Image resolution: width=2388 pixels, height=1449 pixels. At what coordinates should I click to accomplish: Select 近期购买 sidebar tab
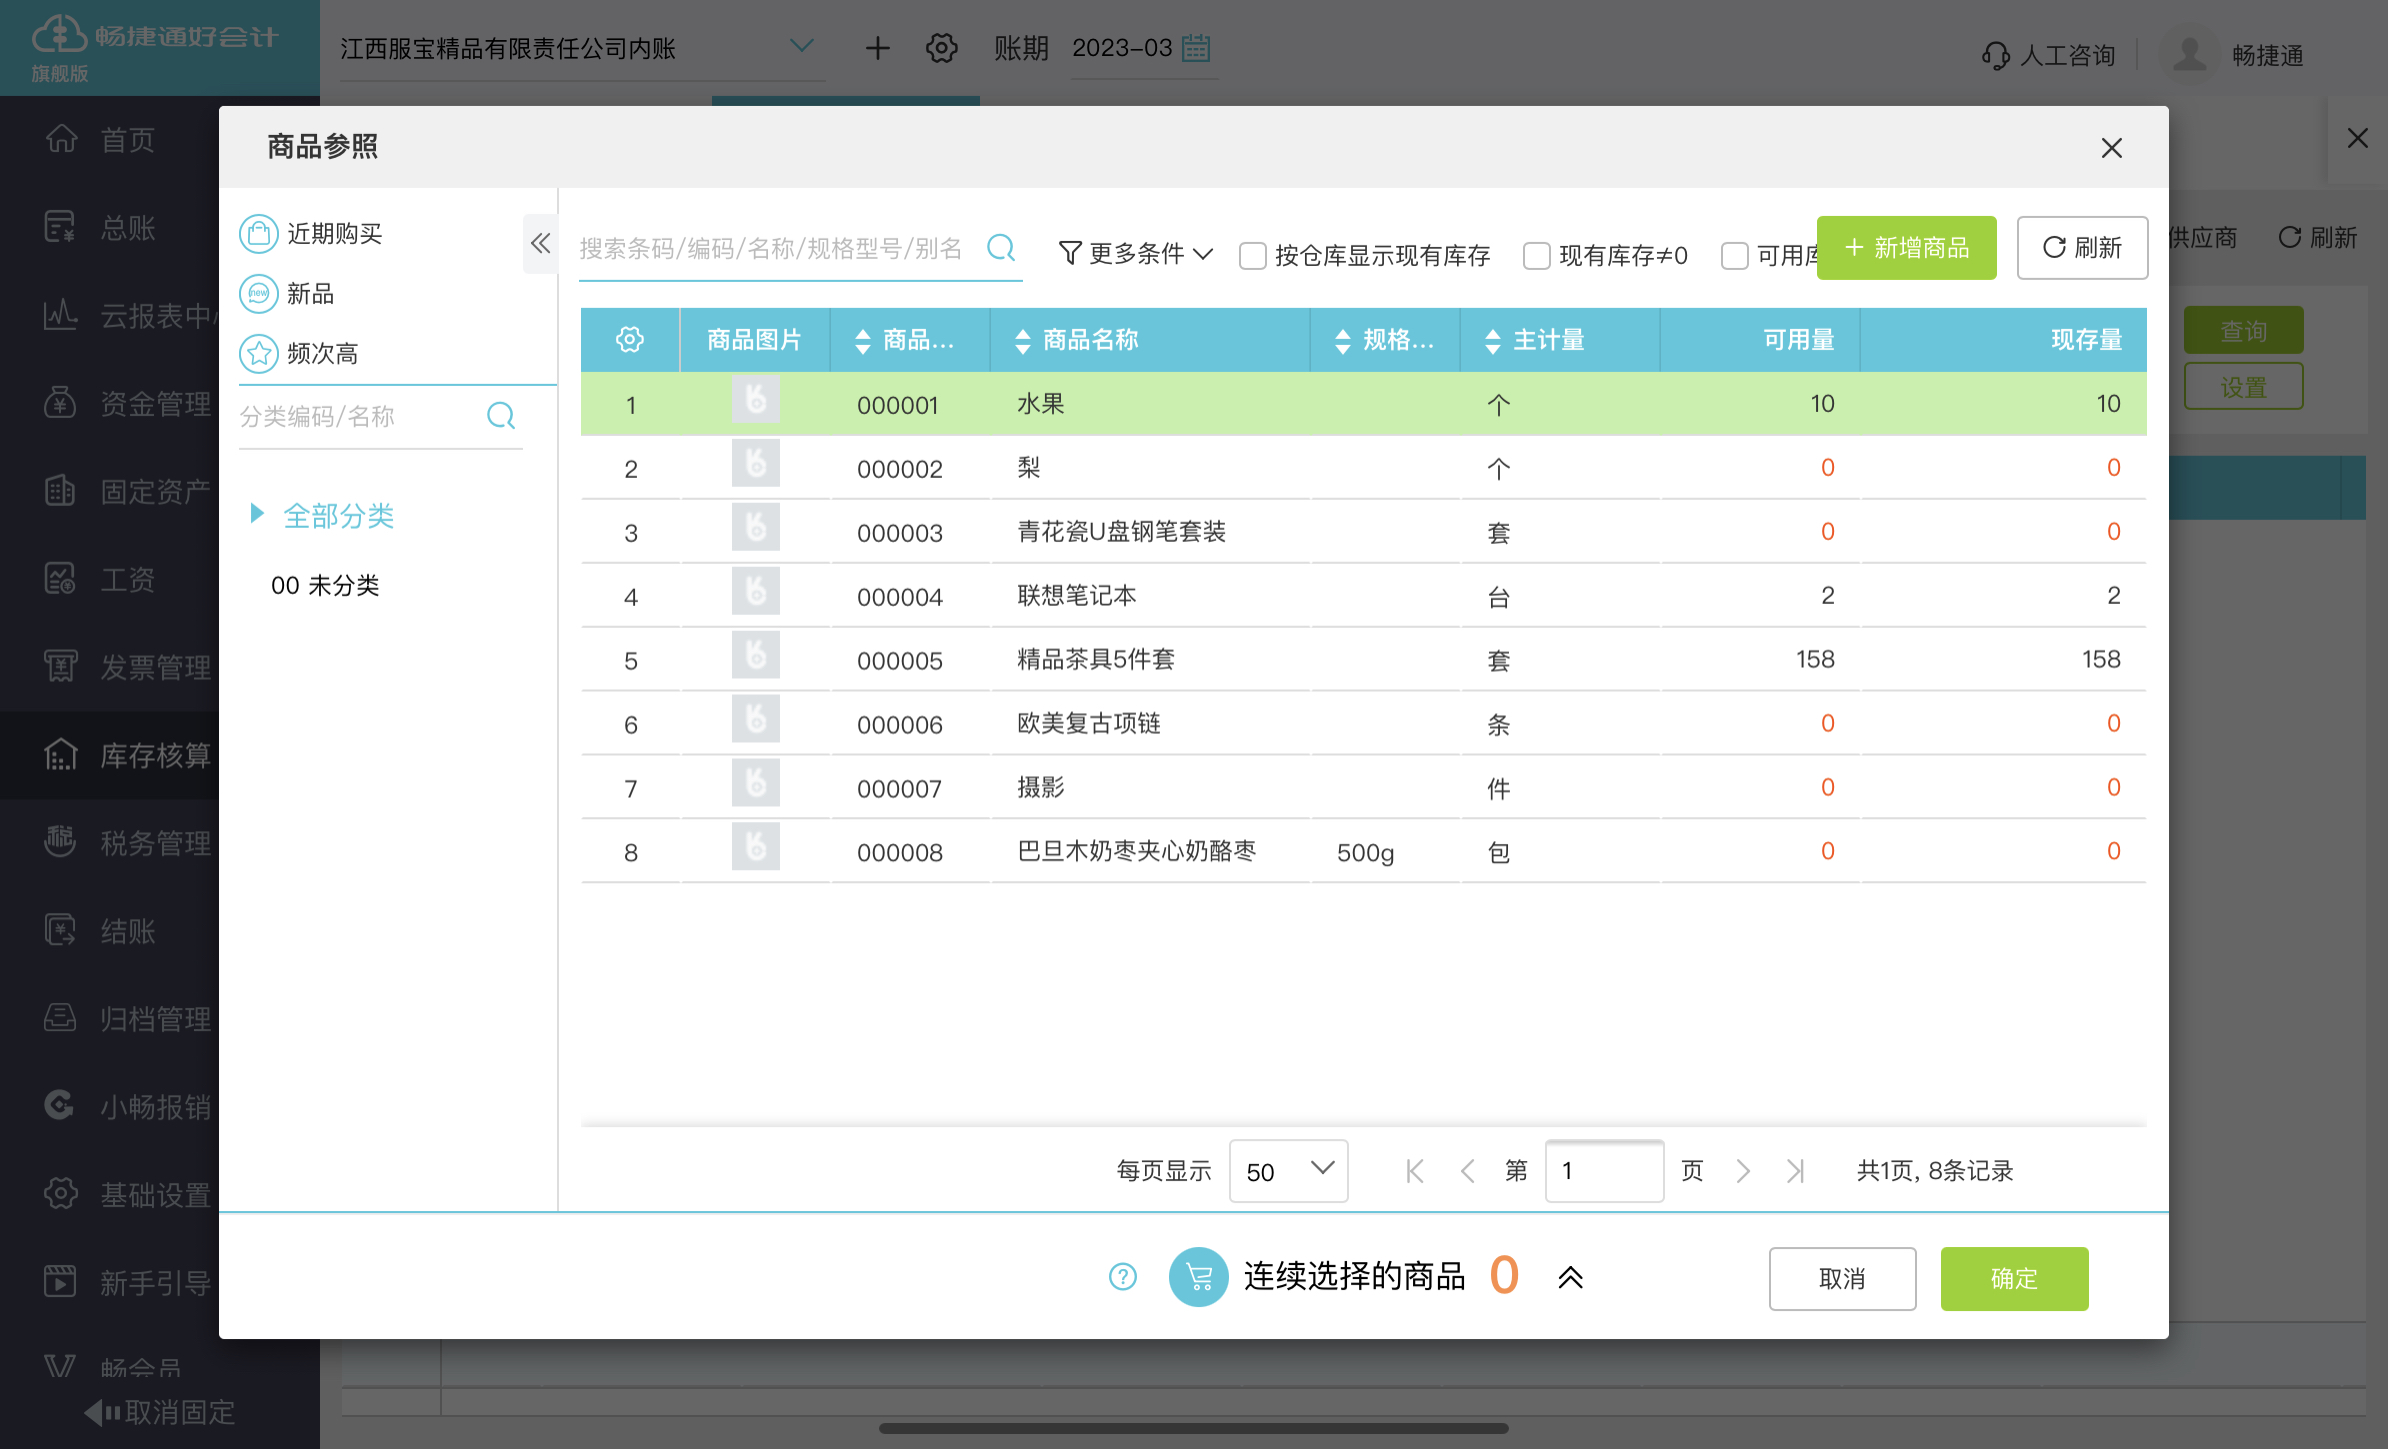click(334, 234)
